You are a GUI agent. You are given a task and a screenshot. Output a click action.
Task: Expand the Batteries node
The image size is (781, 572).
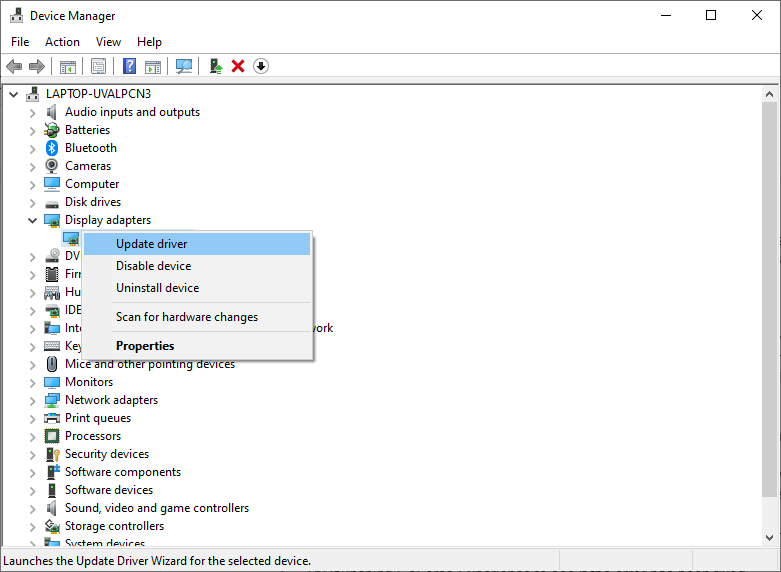pos(32,131)
